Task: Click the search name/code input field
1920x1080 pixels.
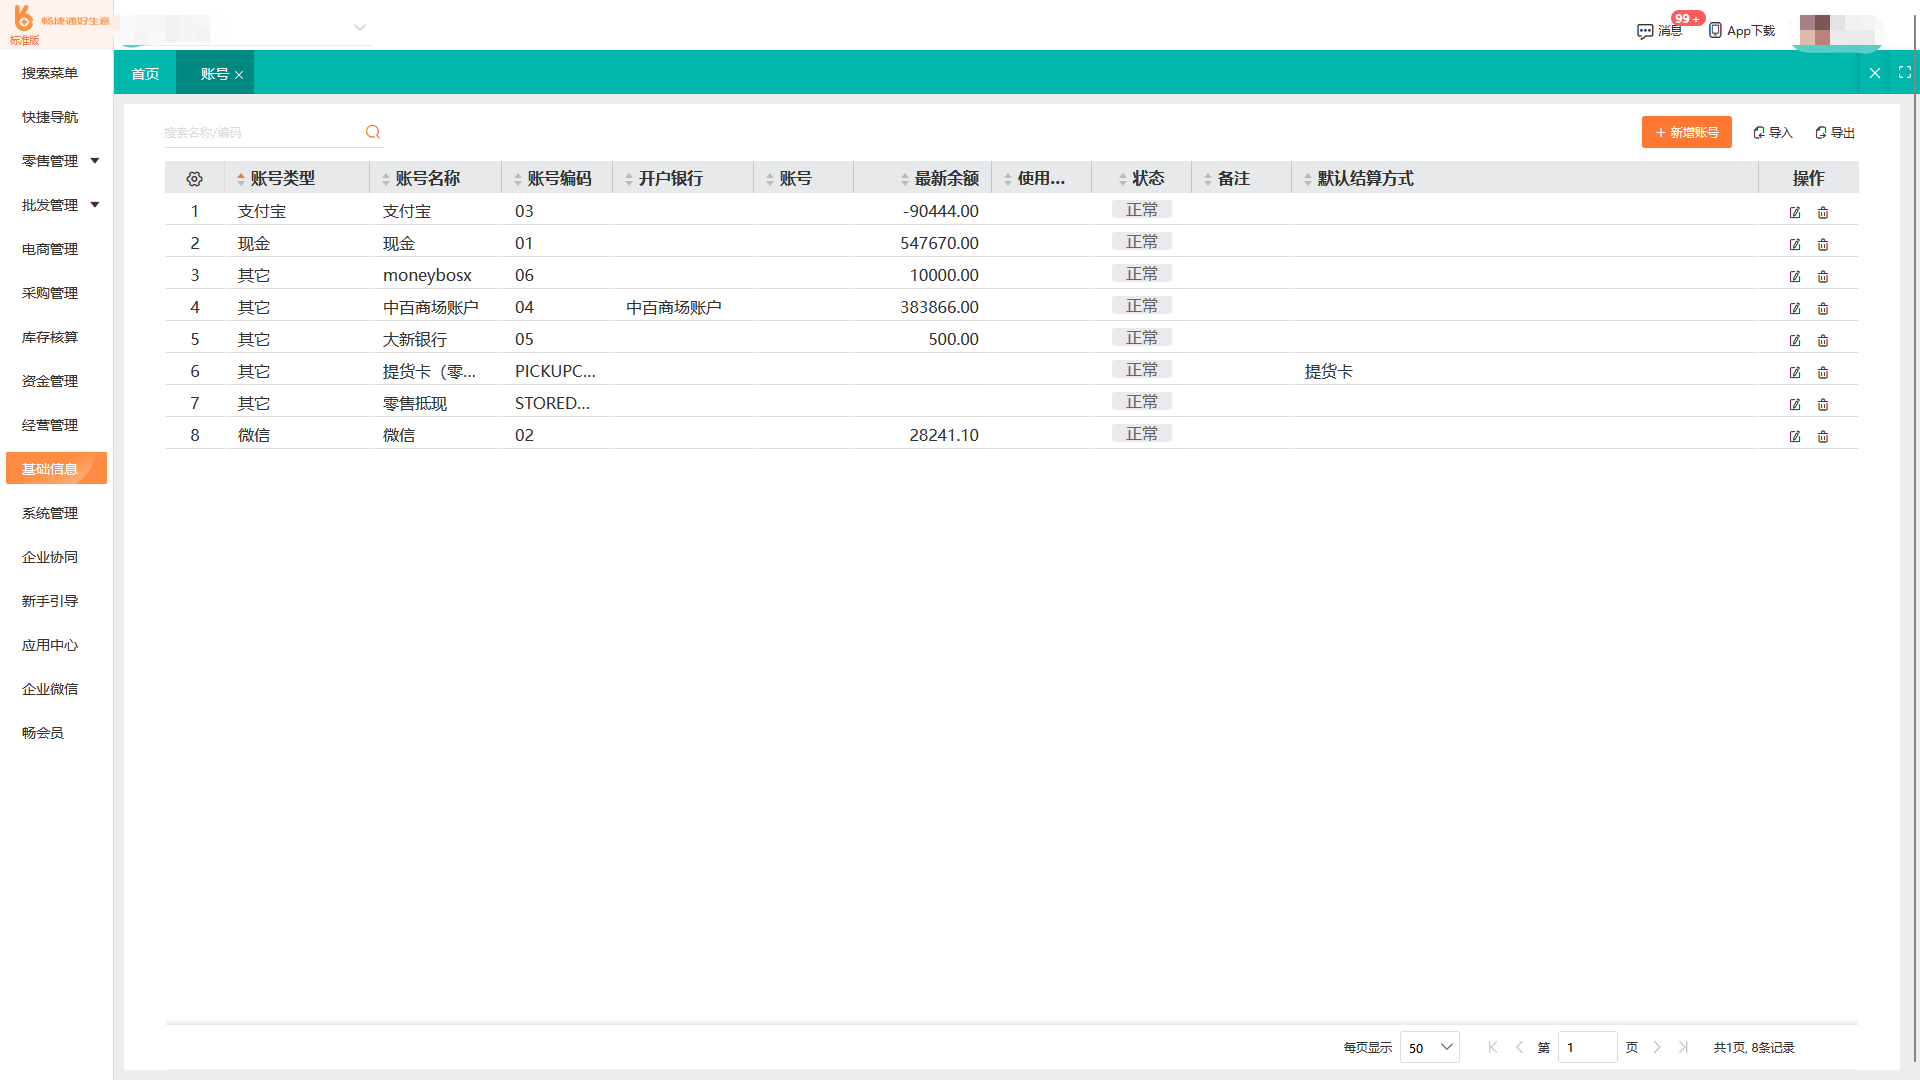Action: (258, 131)
